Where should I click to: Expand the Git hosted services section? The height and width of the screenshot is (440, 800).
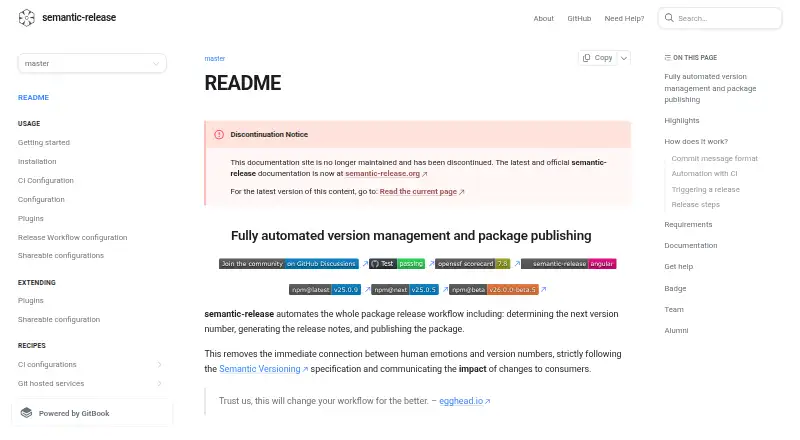coord(159,383)
